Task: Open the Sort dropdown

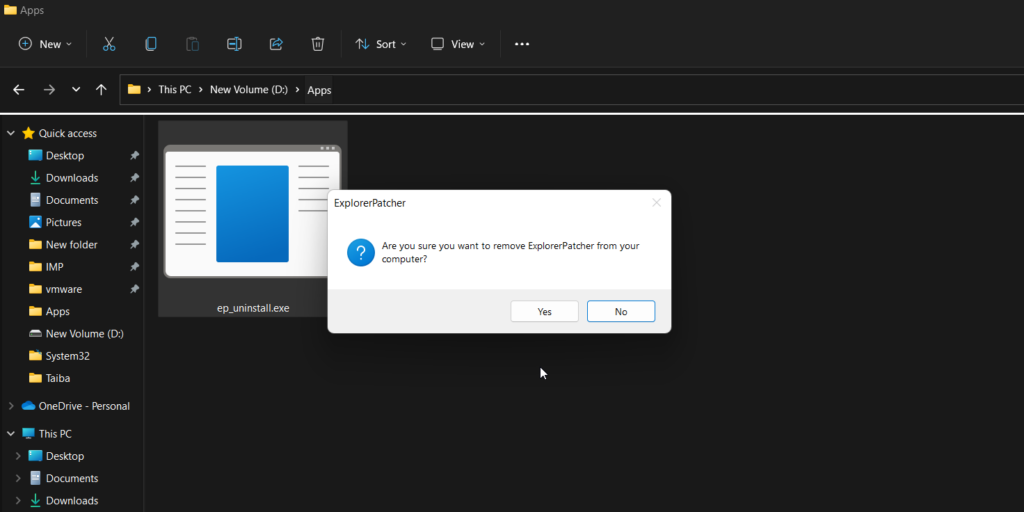Action: [381, 44]
